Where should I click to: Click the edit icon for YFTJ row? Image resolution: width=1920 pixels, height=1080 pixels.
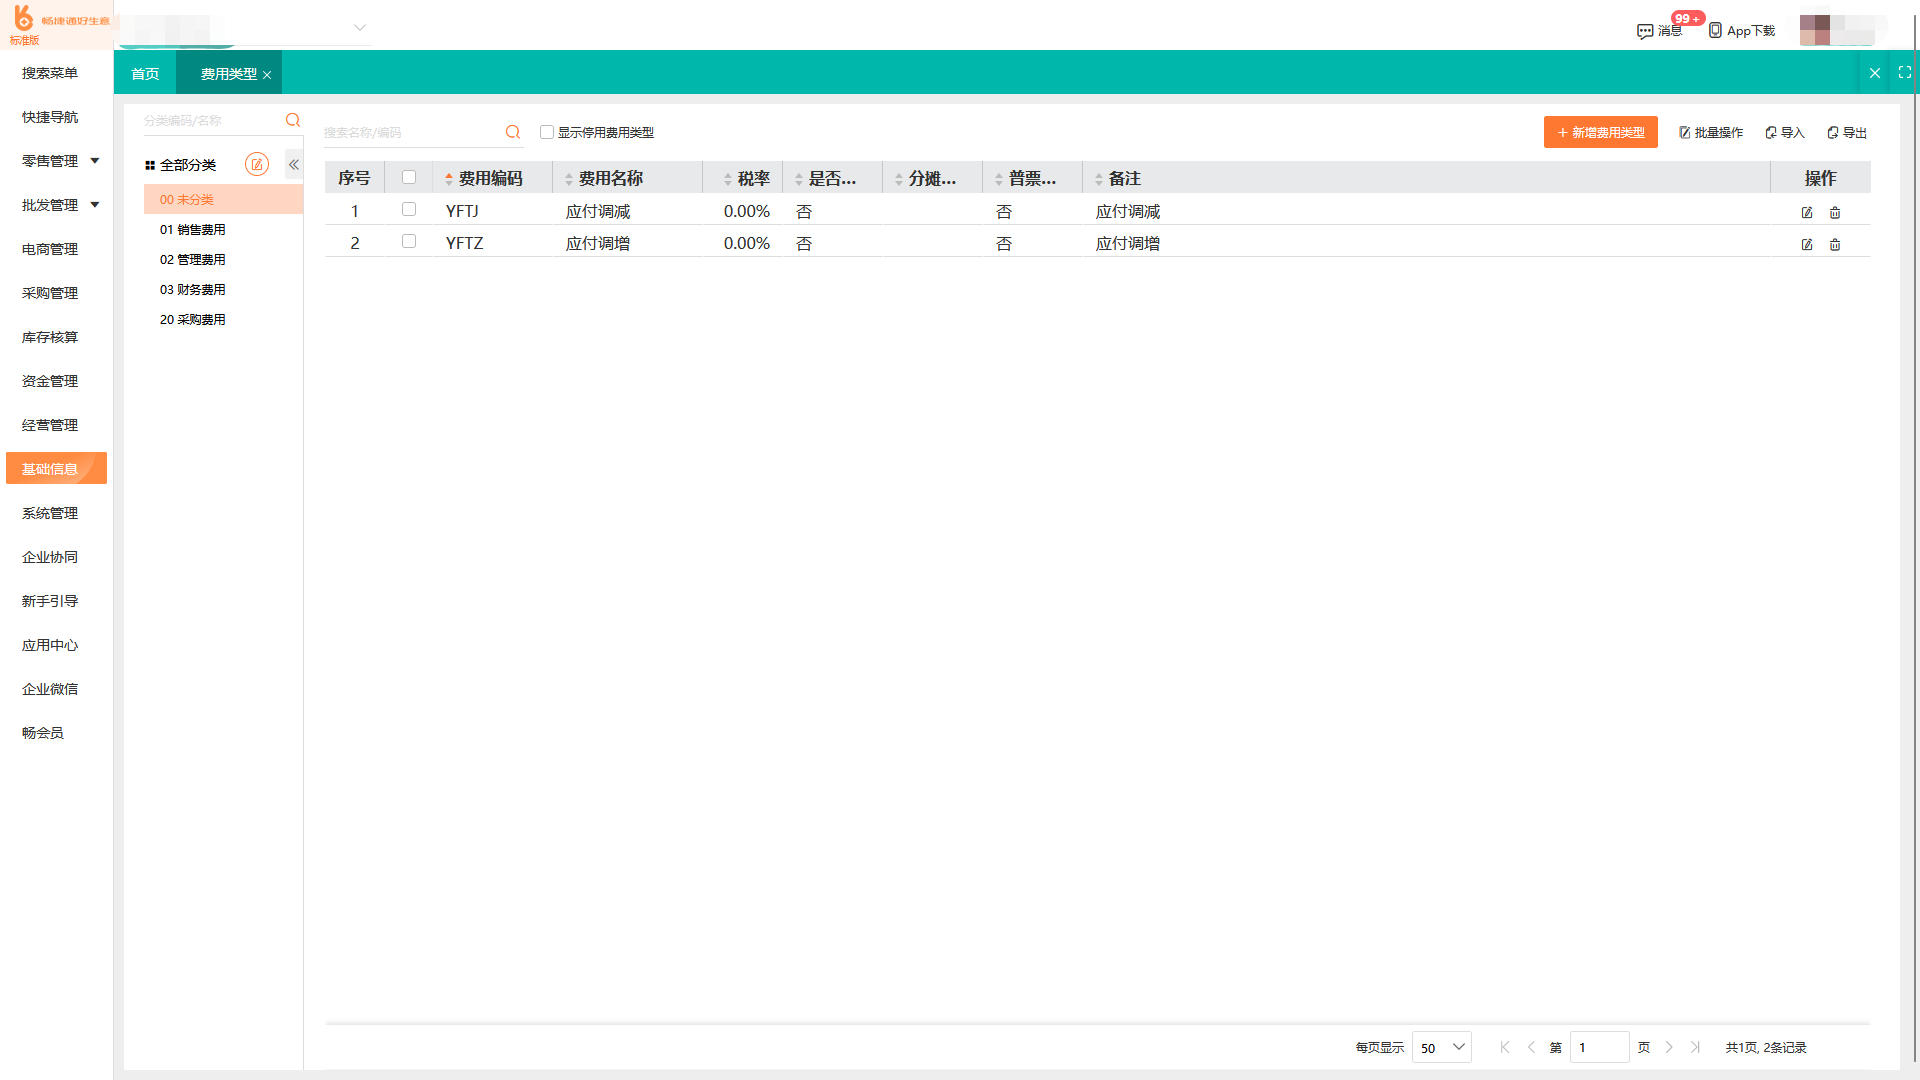(x=1807, y=211)
